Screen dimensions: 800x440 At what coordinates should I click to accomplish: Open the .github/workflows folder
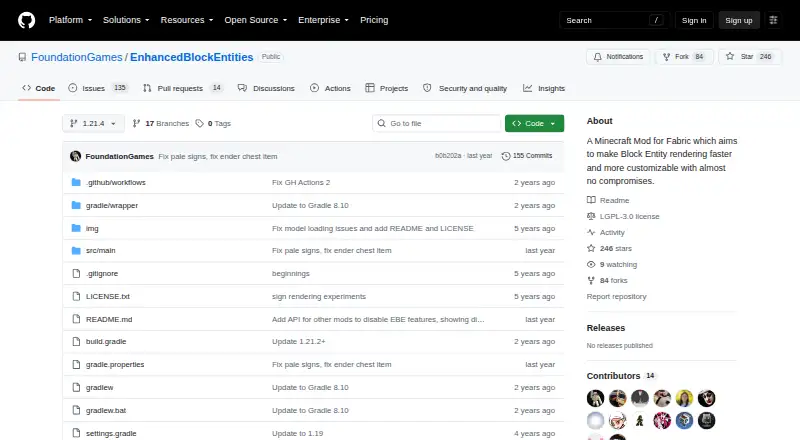pos(116,182)
